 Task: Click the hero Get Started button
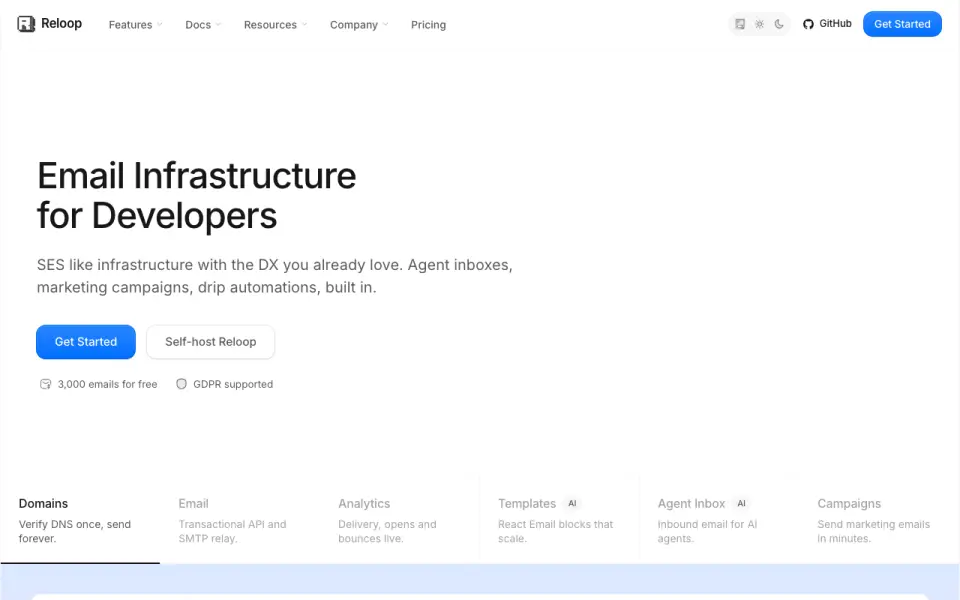point(86,342)
